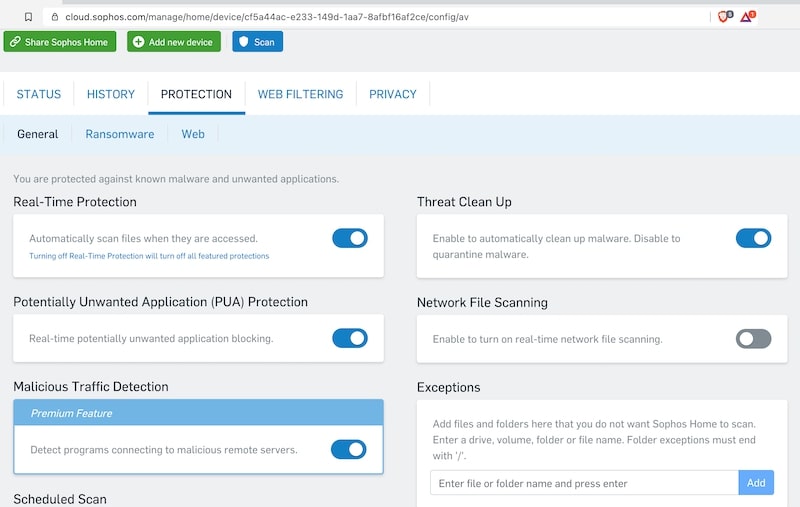This screenshot has width=800, height=507.
Task: Click the address bar padlock icon
Action: tap(55, 17)
